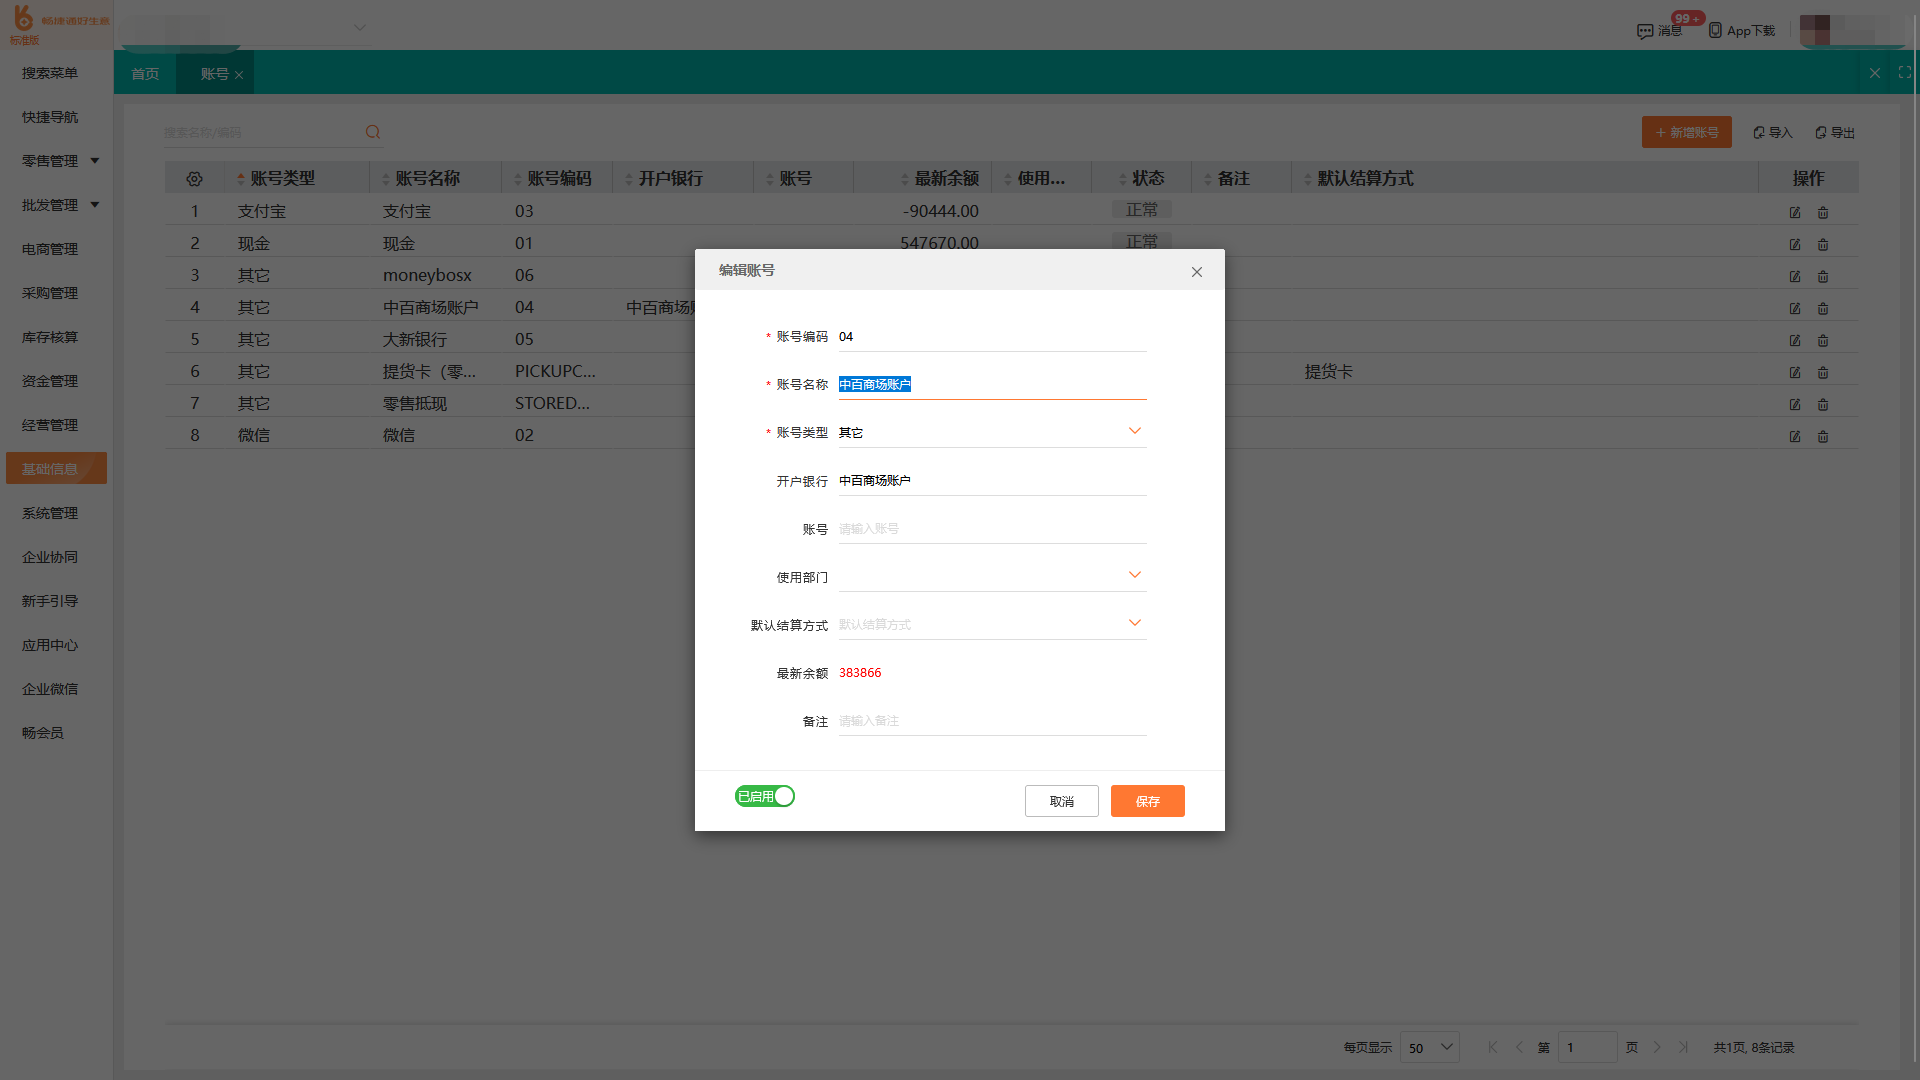Expand the 账号类型 dropdown in dialog

click(1134, 431)
